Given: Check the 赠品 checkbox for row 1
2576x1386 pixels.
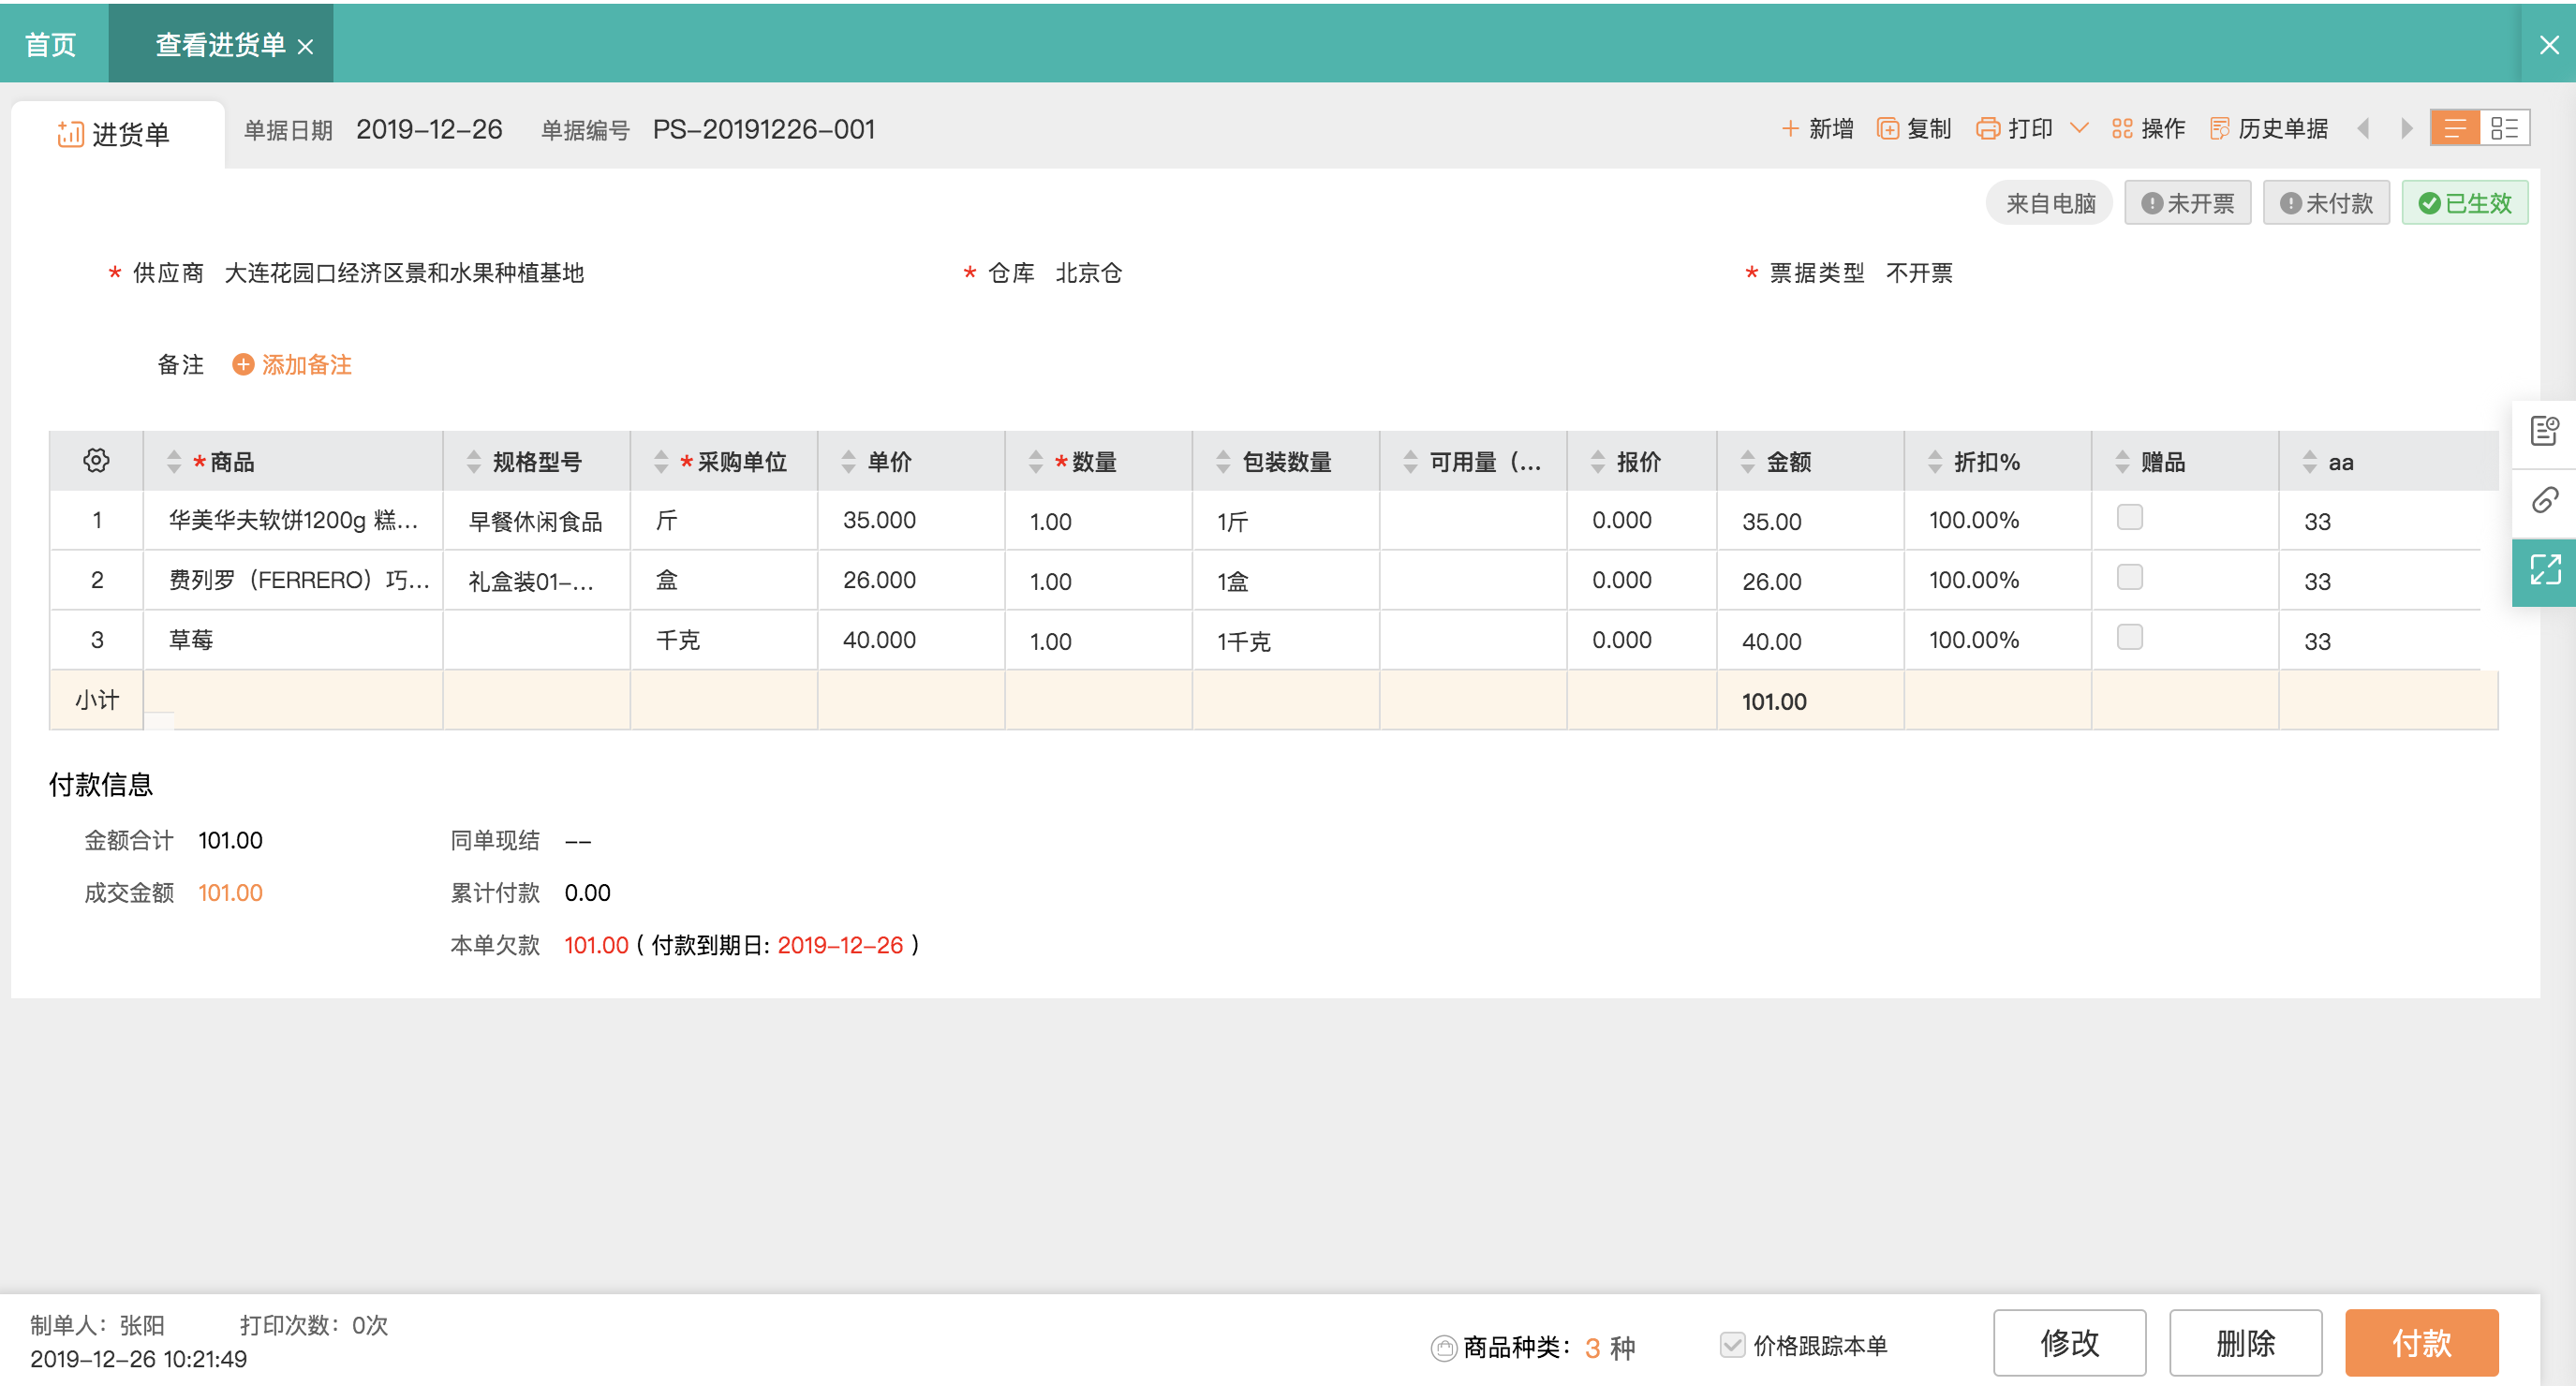Looking at the screenshot, I should (x=2130, y=519).
